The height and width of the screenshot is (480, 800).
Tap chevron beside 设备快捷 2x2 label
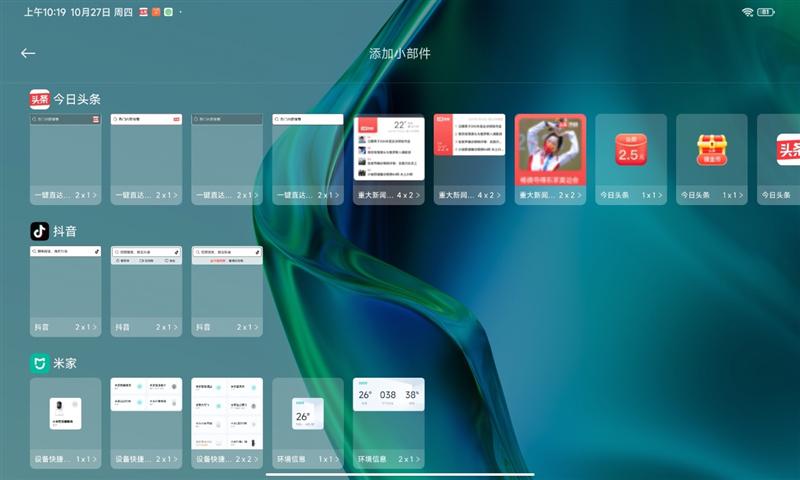pos(258,460)
